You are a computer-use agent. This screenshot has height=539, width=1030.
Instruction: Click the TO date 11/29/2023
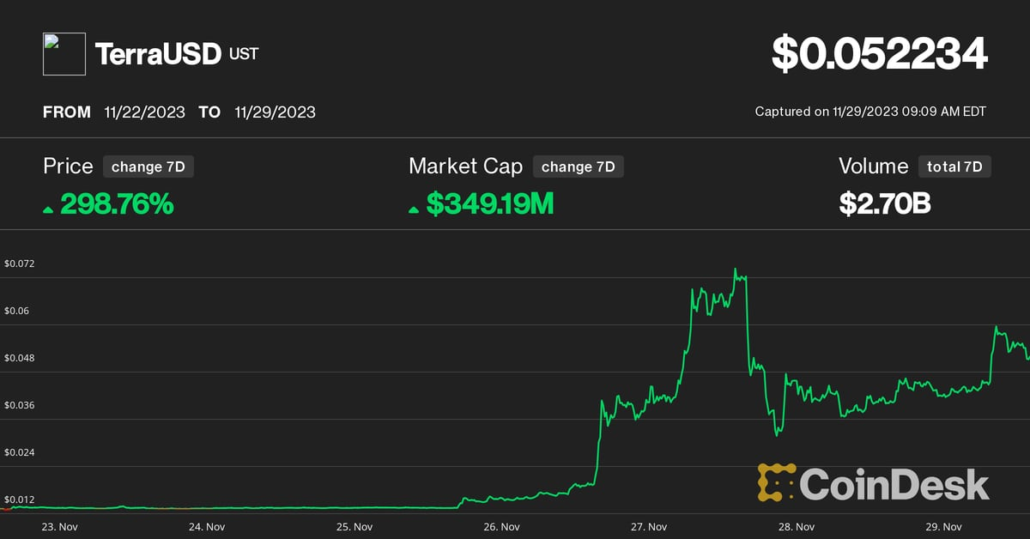pos(275,112)
